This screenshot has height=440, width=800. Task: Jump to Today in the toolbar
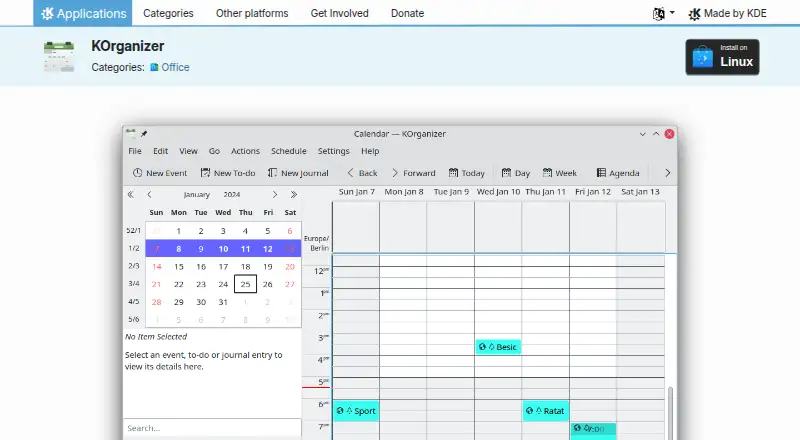coord(466,173)
